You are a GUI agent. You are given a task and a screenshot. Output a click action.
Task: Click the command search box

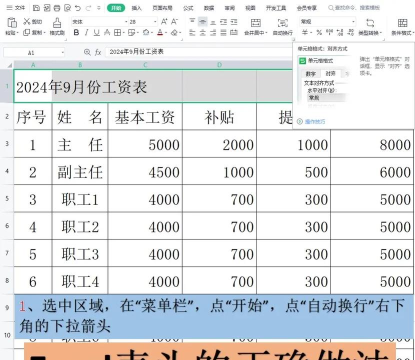pyautogui.click(x=354, y=8)
